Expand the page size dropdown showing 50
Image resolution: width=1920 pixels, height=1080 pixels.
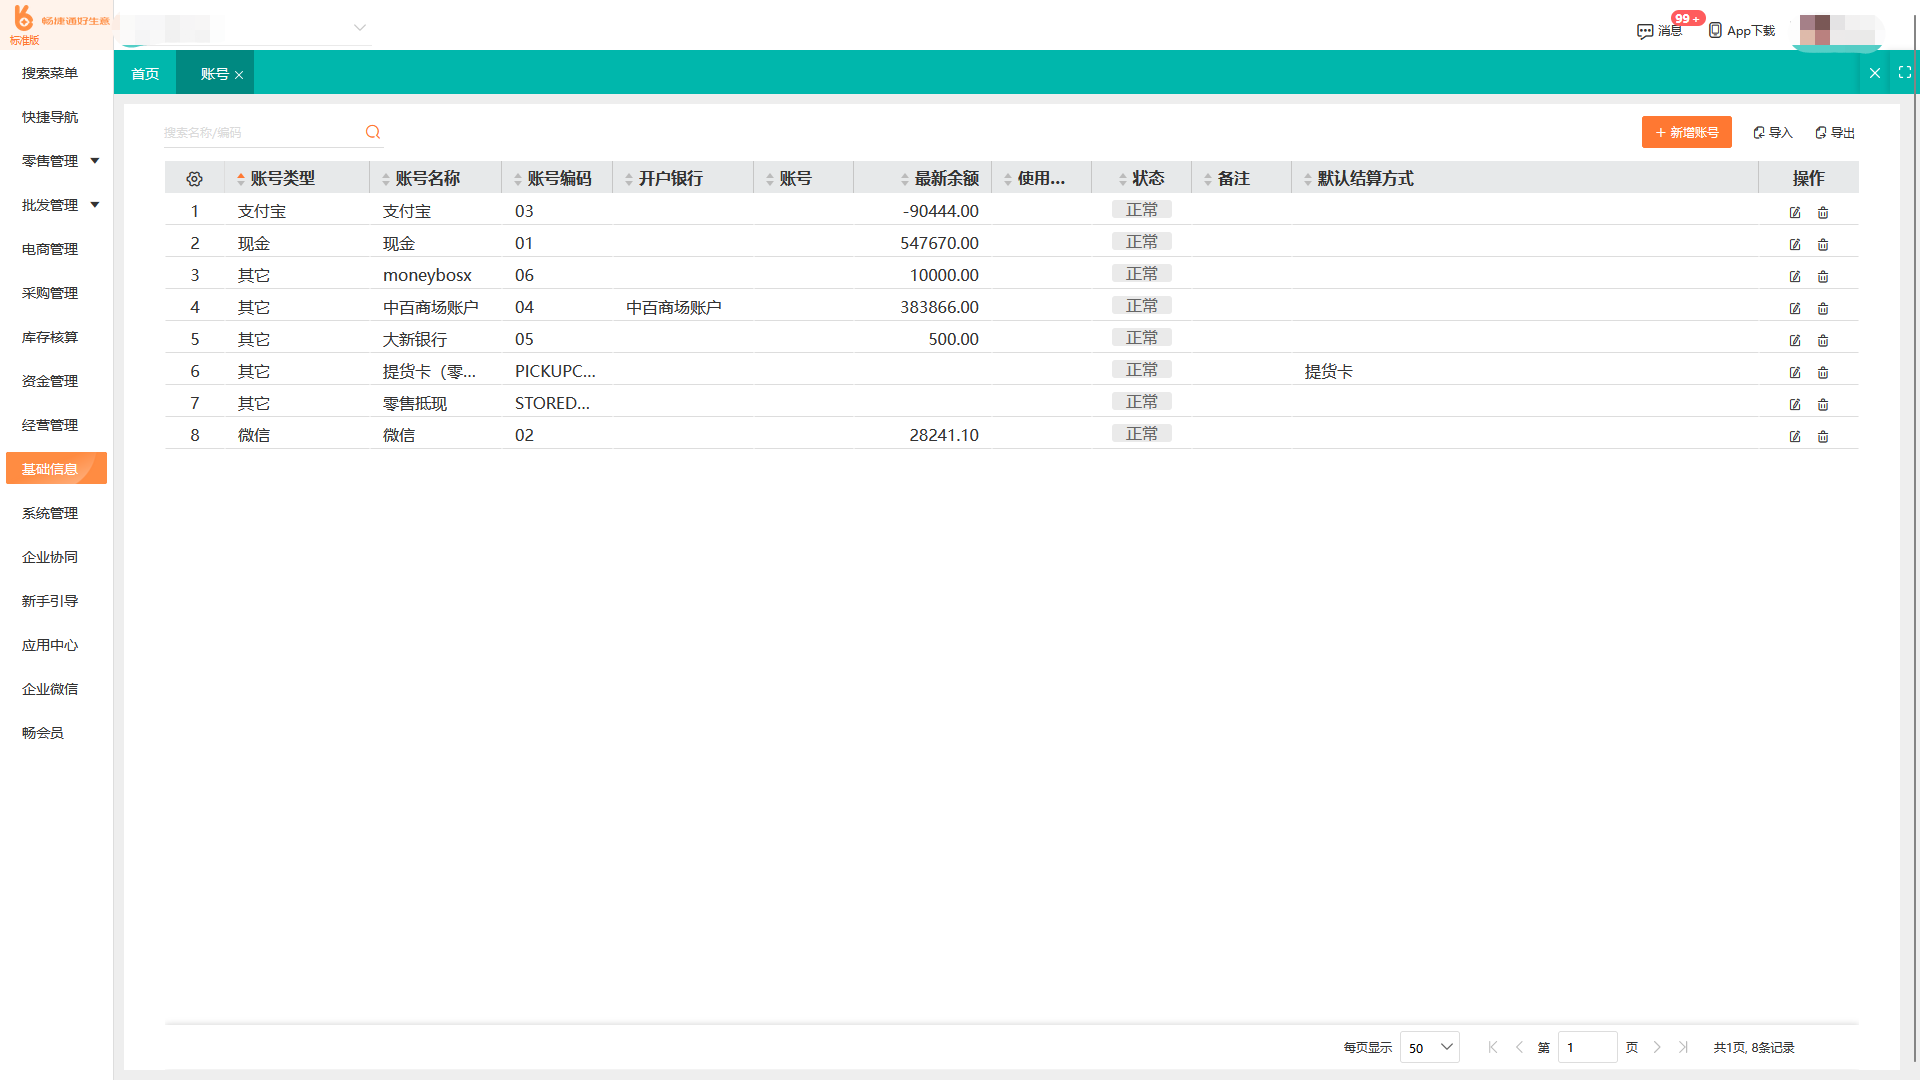click(x=1428, y=1047)
